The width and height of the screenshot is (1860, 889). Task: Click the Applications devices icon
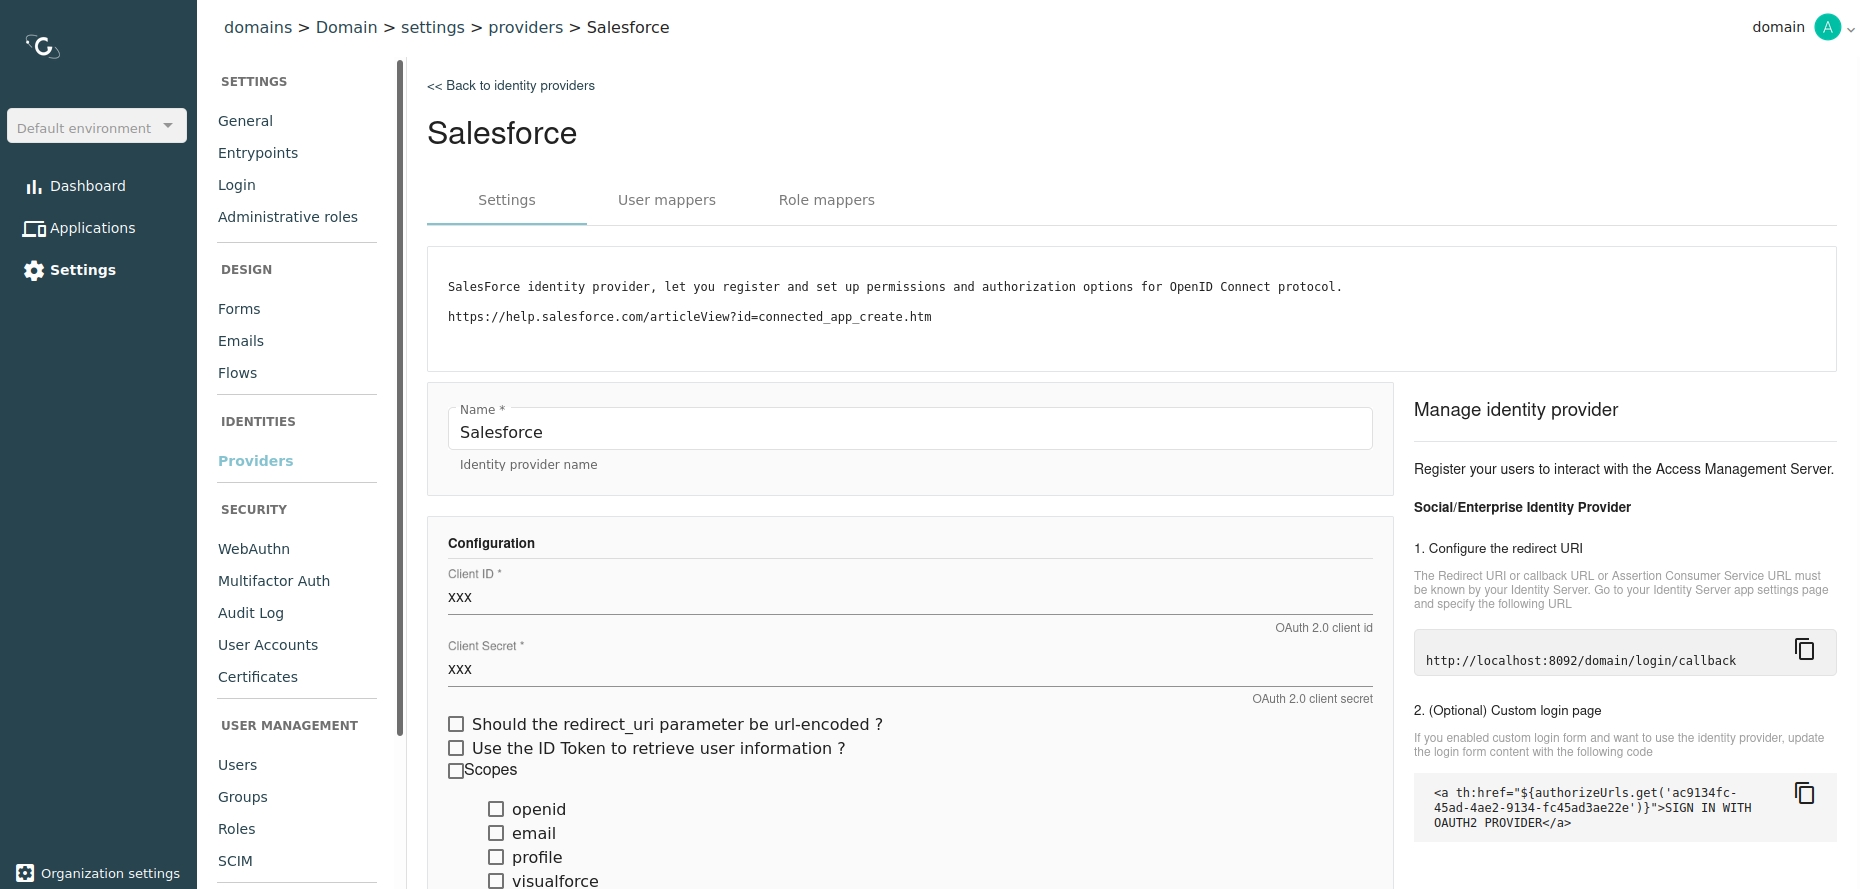34,229
